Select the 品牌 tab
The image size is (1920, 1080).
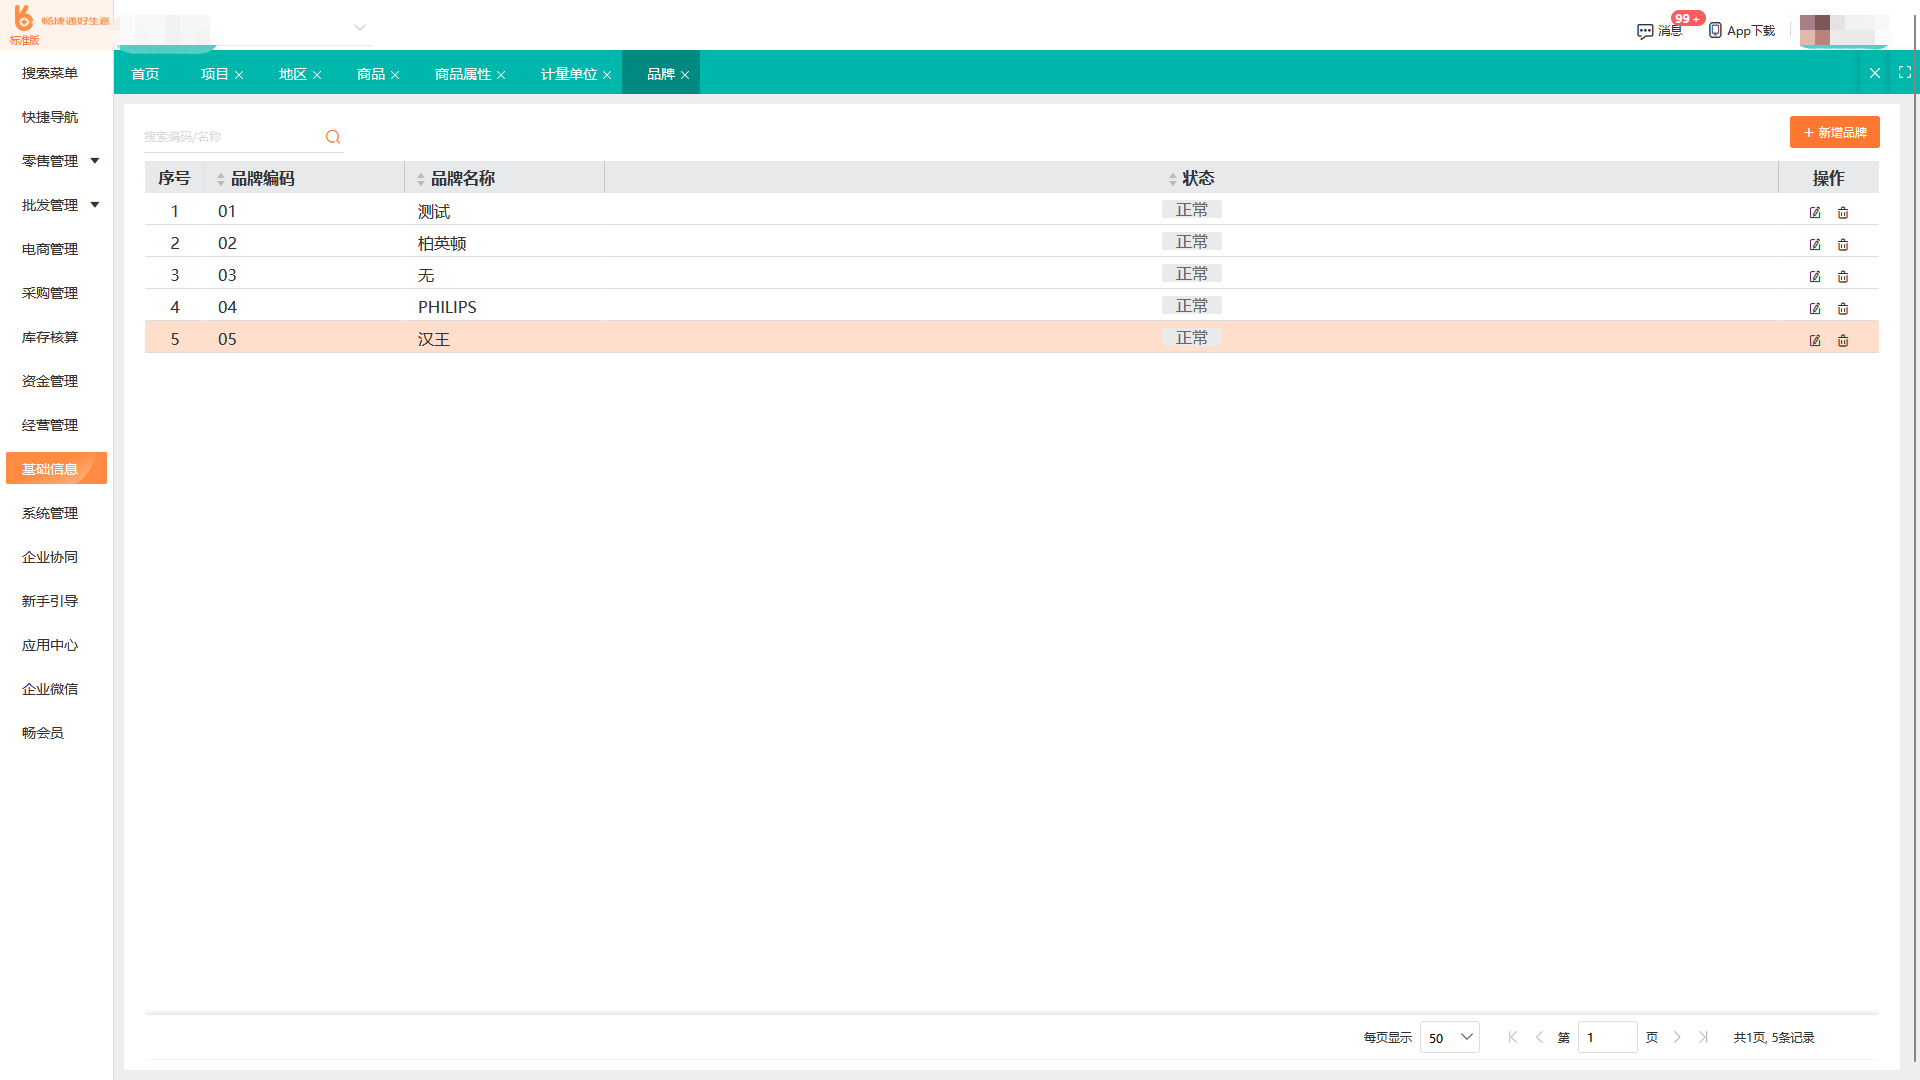(x=659, y=73)
